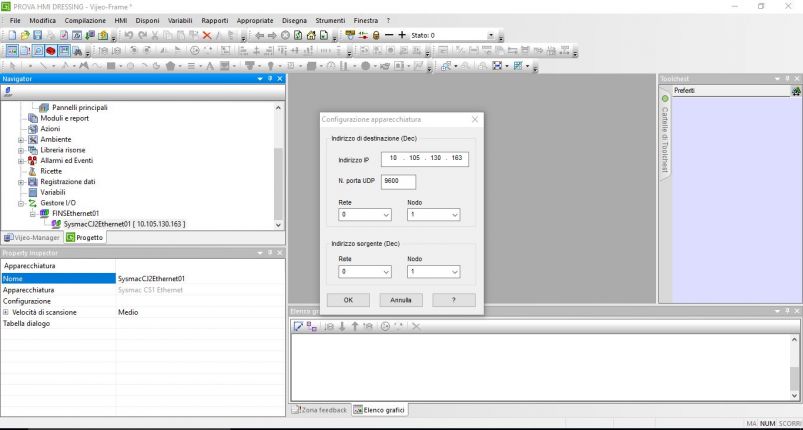Switch to the Zona feedback tab
The height and width of the screenshot is (430, 803).
click(x=321, y=410)
